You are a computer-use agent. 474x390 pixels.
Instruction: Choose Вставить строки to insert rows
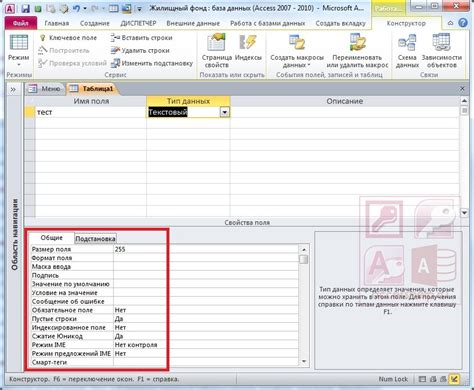pyautogui.click(x=141, y=38)
